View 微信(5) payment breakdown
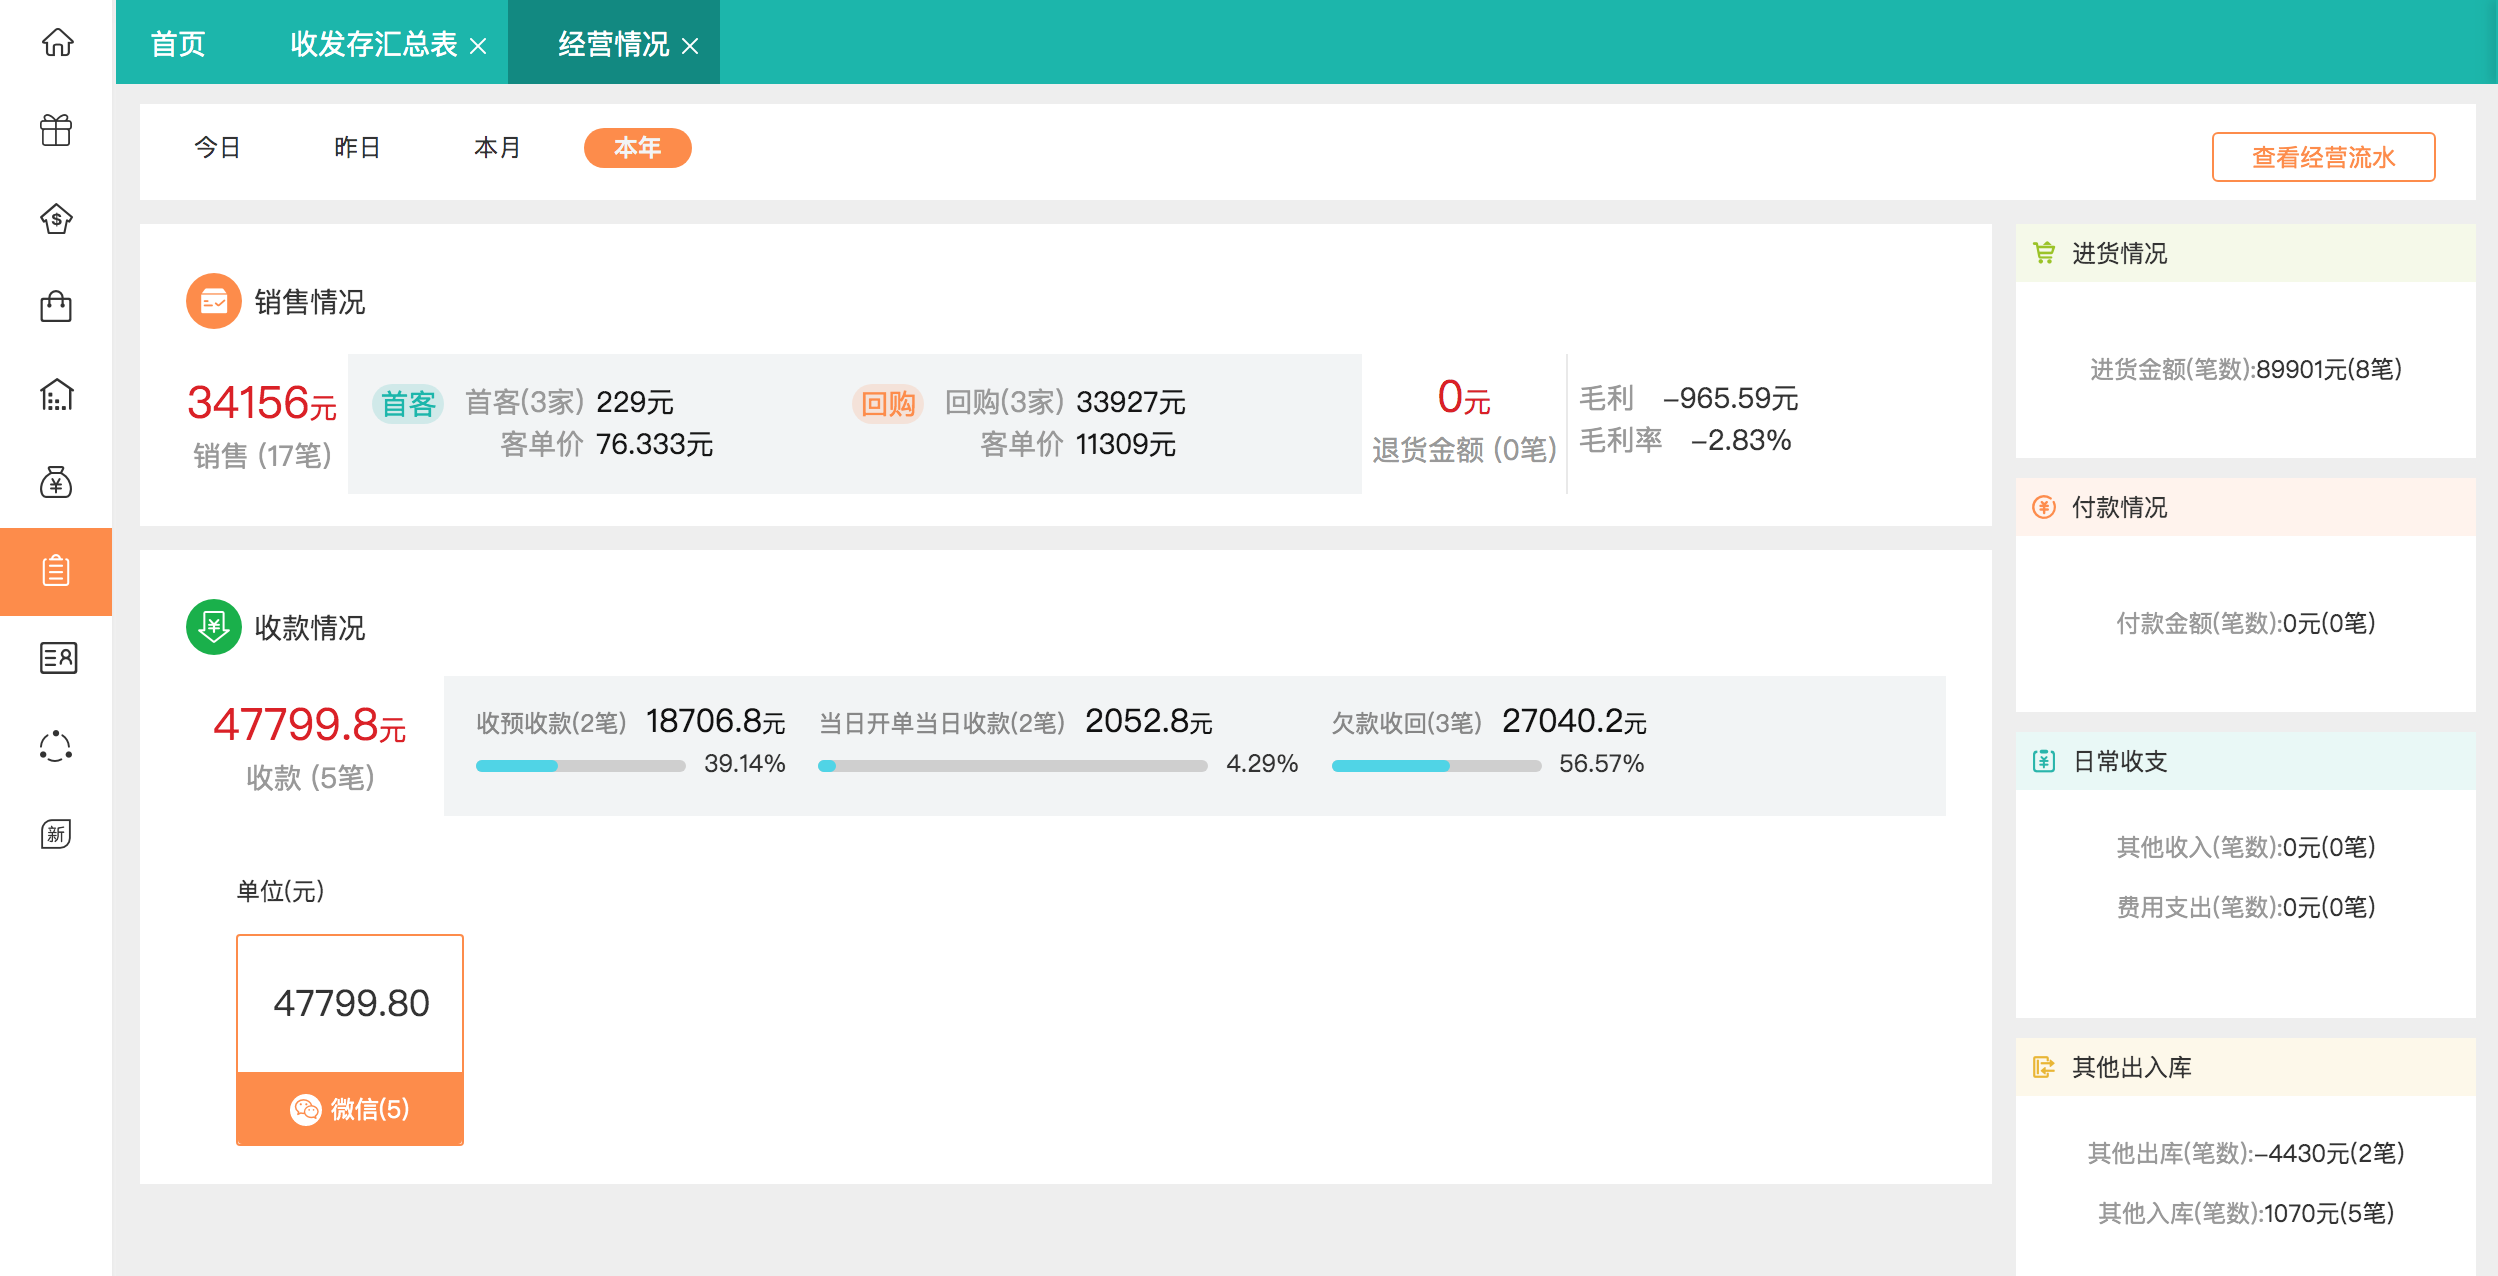Image resolution: width=2498 pixels, height=1276 pixels. (x=350, y=1110)
